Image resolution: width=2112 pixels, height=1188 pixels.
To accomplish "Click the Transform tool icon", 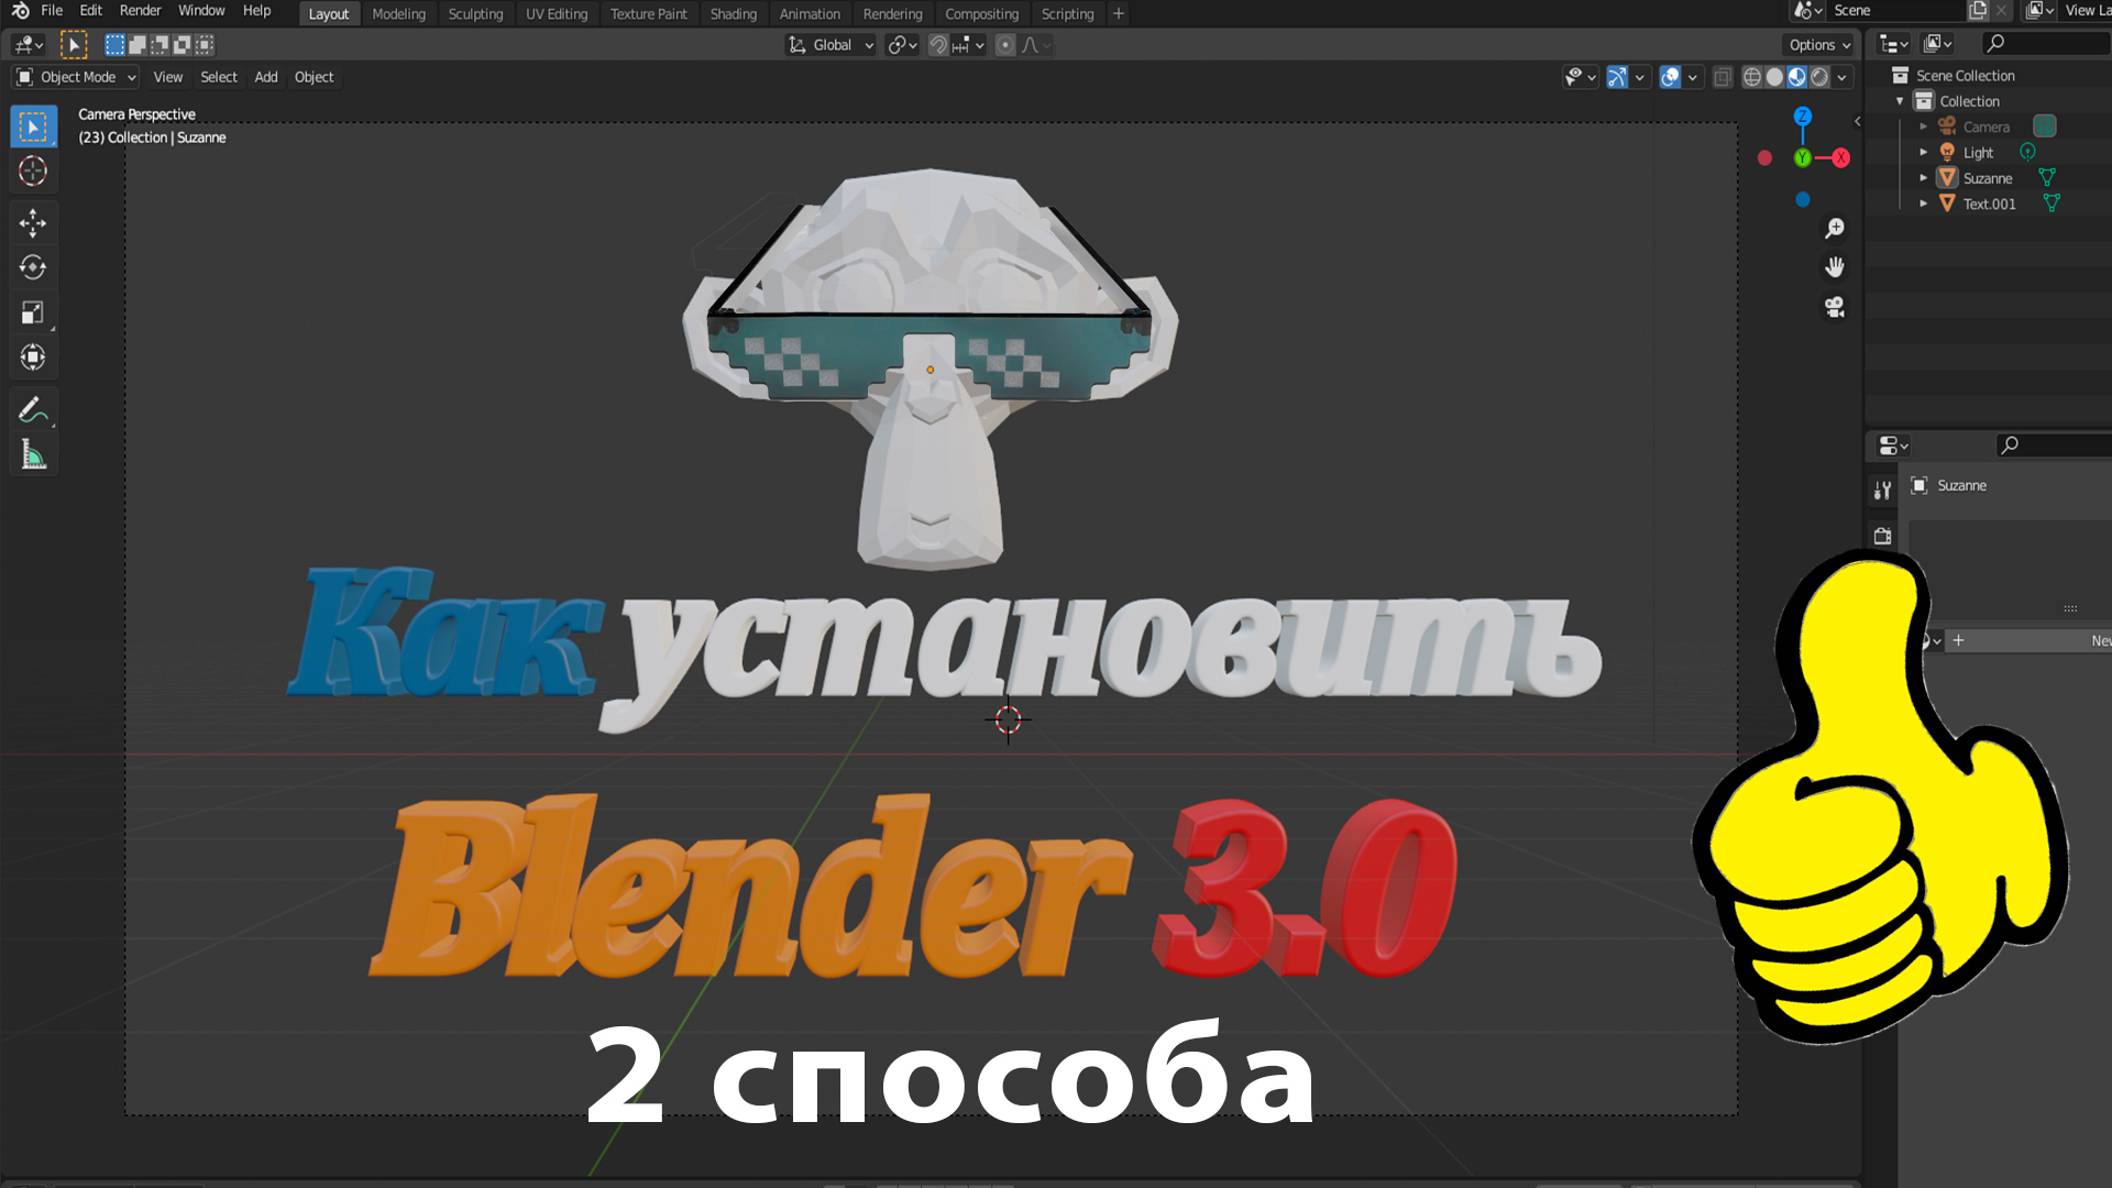I will [x=32, y=357].
